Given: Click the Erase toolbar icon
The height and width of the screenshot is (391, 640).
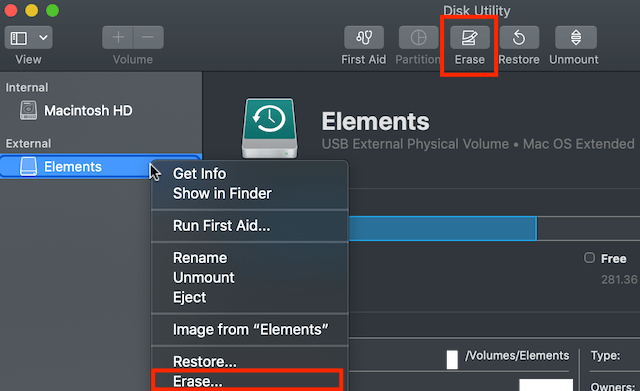Looking at the screenshot, I should 470,38.
